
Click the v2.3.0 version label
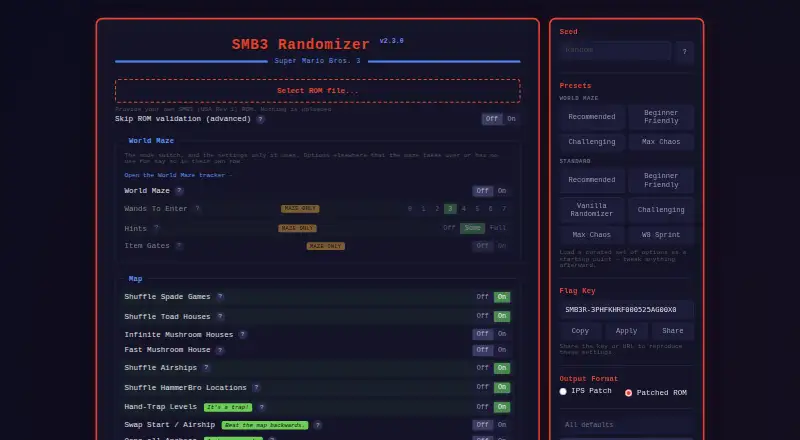click(391, 41)
